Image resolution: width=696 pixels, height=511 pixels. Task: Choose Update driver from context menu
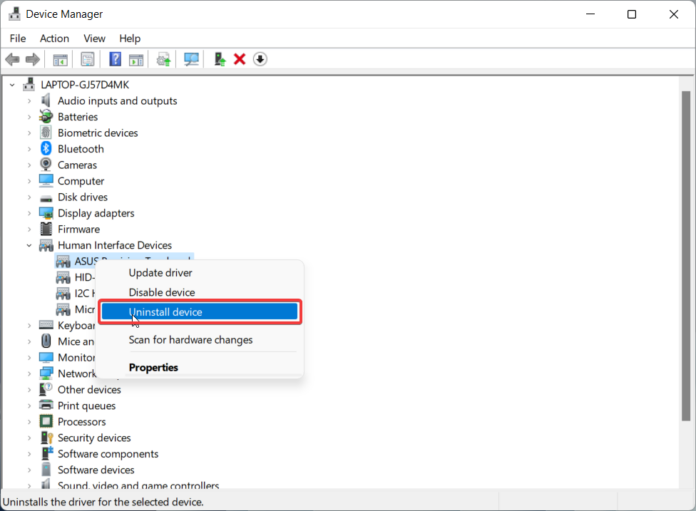pos(200,273)
